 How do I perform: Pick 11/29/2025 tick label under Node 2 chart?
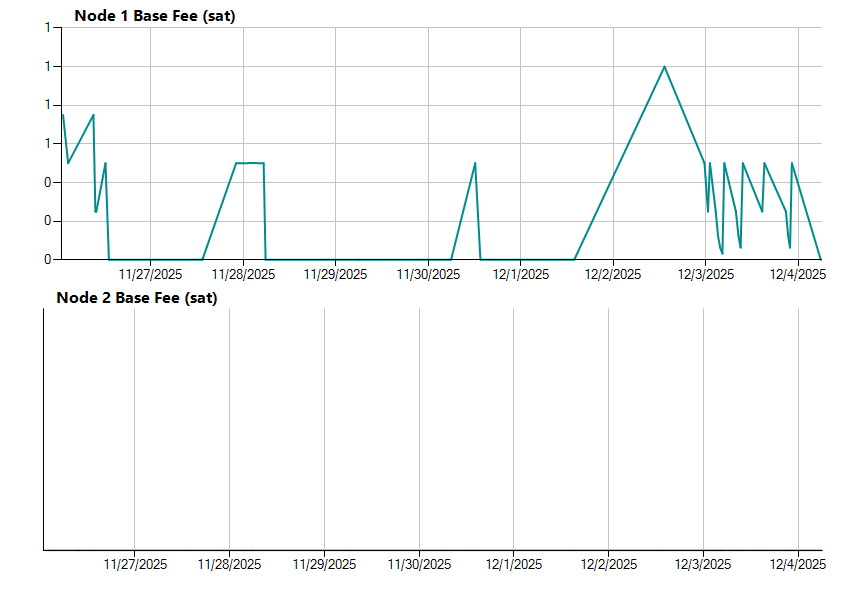click(x=324, y=564)
